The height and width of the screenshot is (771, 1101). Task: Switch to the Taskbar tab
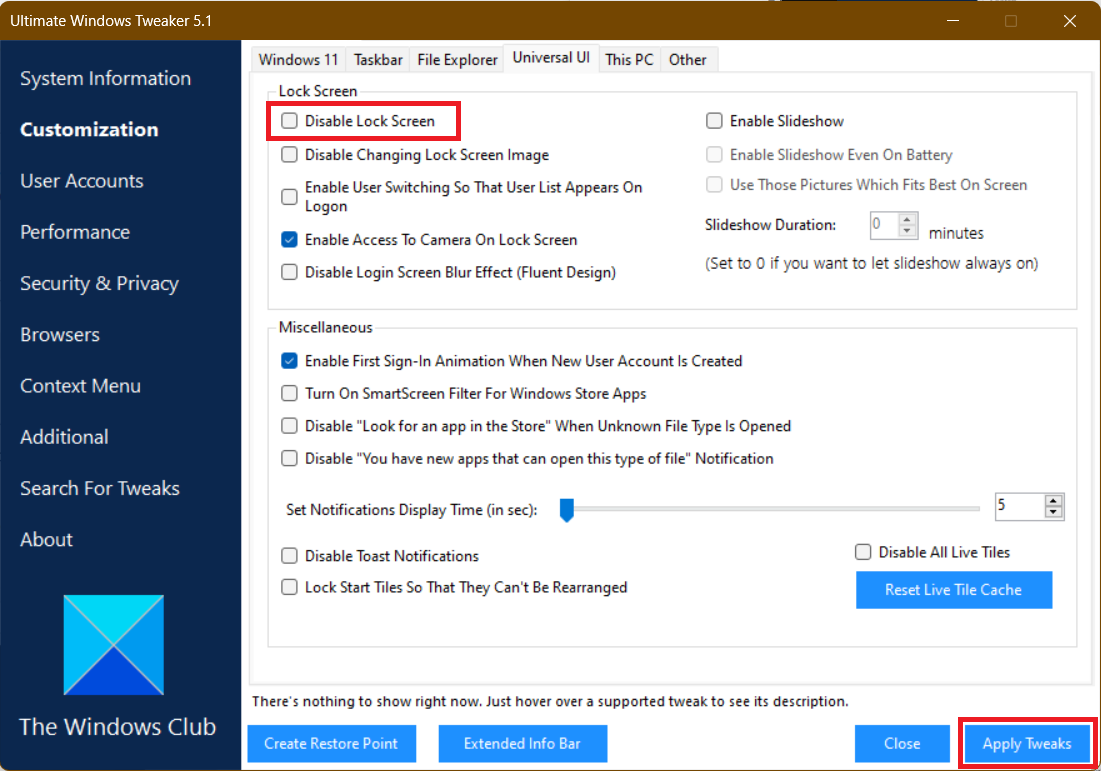tap(378, 59)
